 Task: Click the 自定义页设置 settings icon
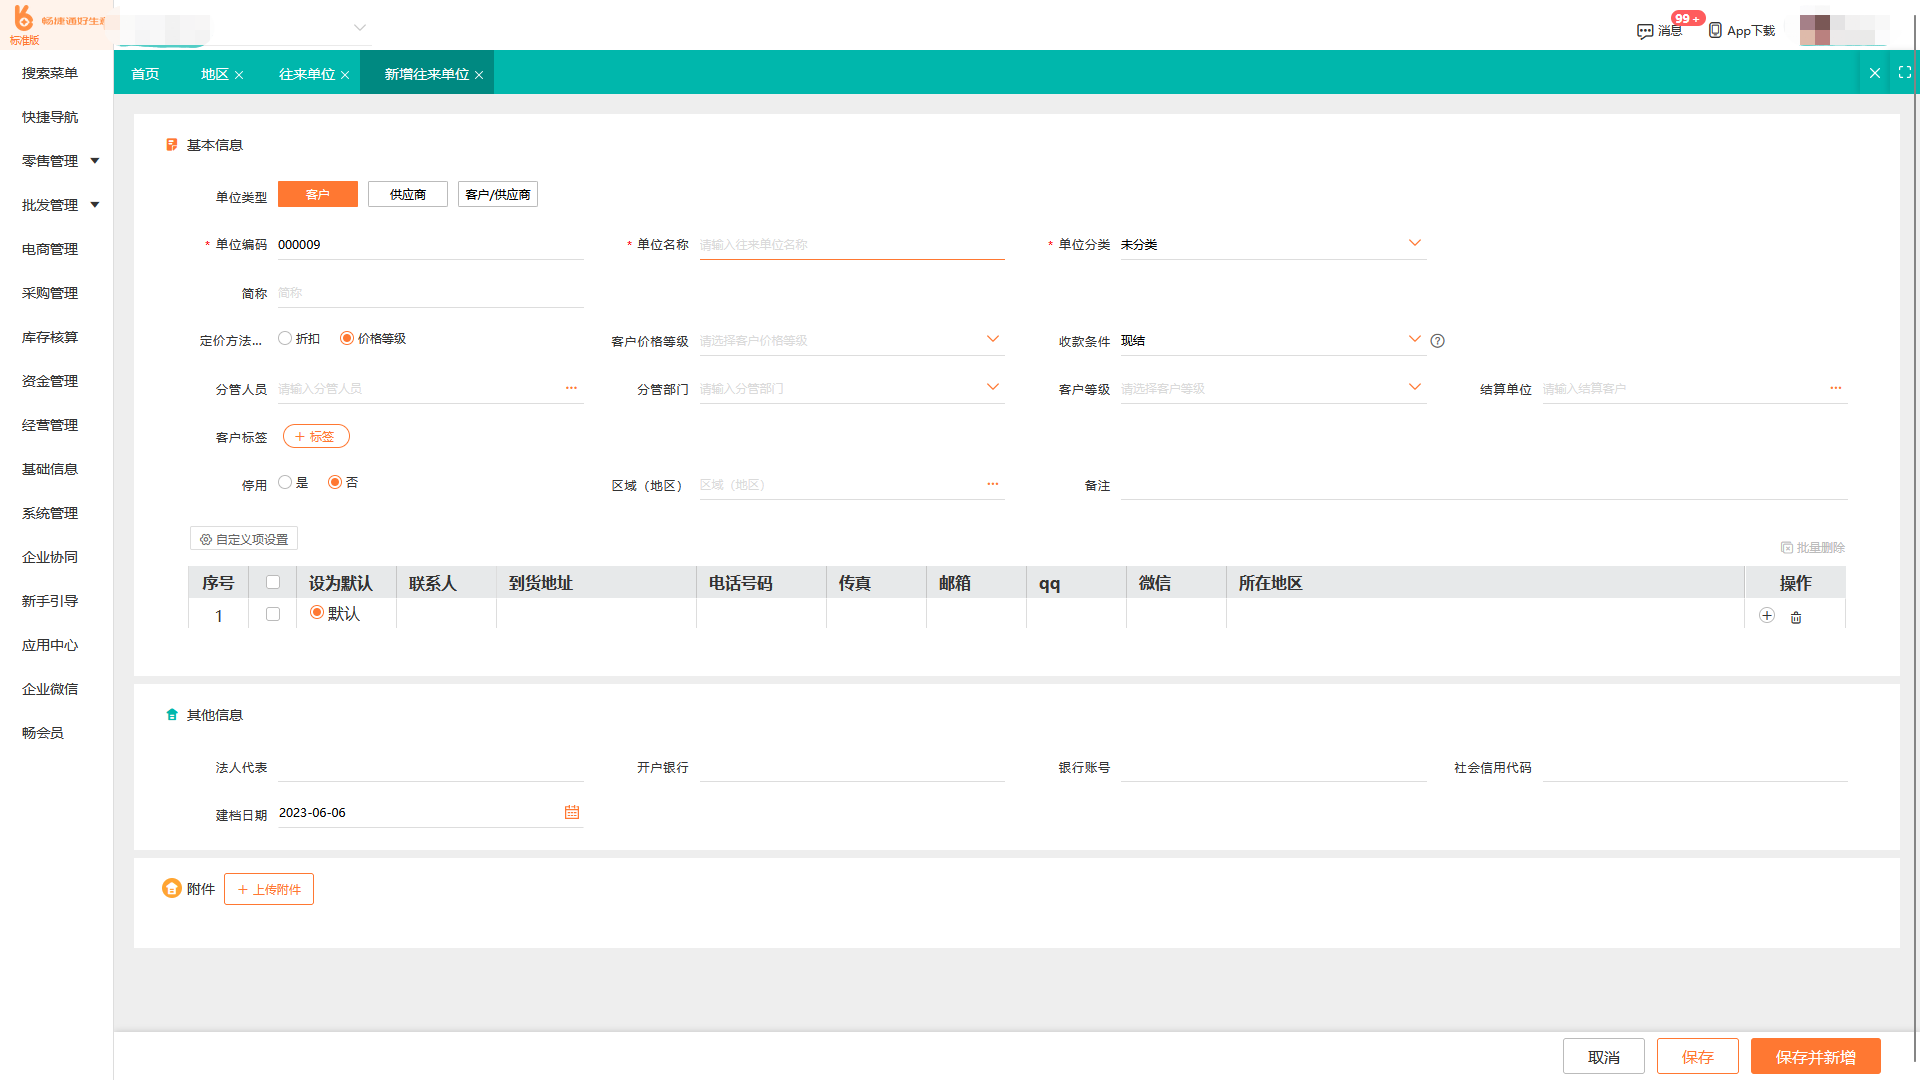point(204,538)
